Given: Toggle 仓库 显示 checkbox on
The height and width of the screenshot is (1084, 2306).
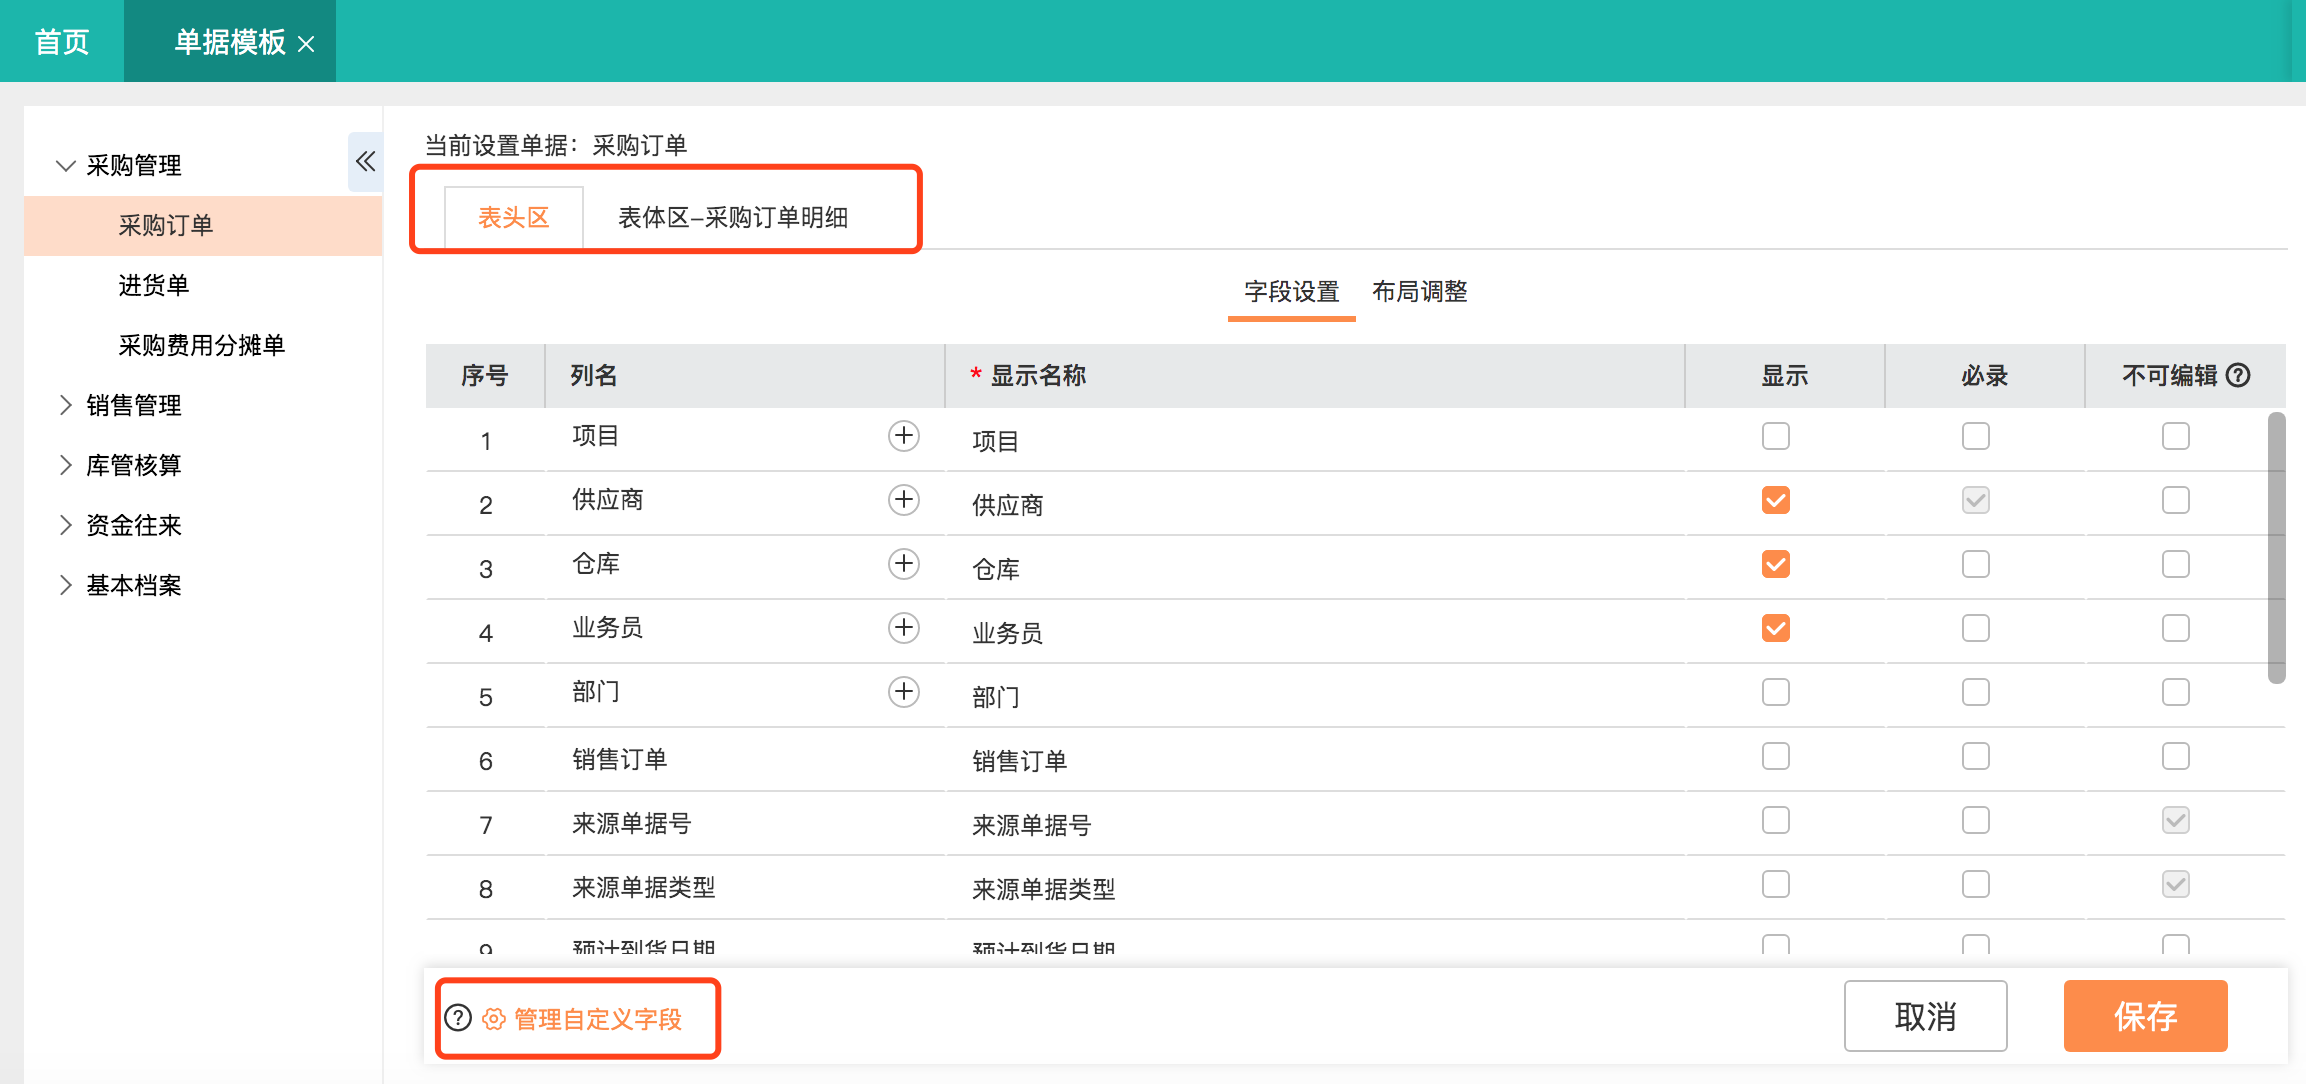Looking at the screenshot, I should pos(1775,565).
